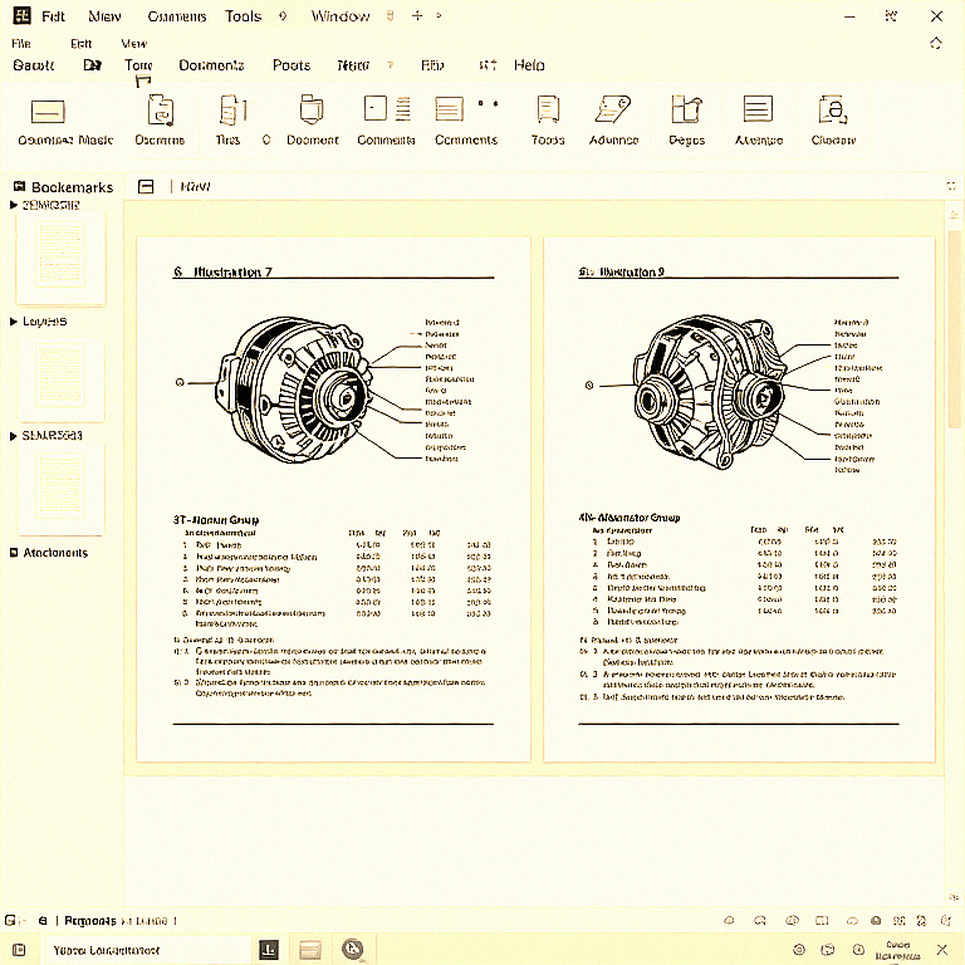Click the X icon beside the taskbar clock
This screenshot has width=965, height=965.
(942, 950)
